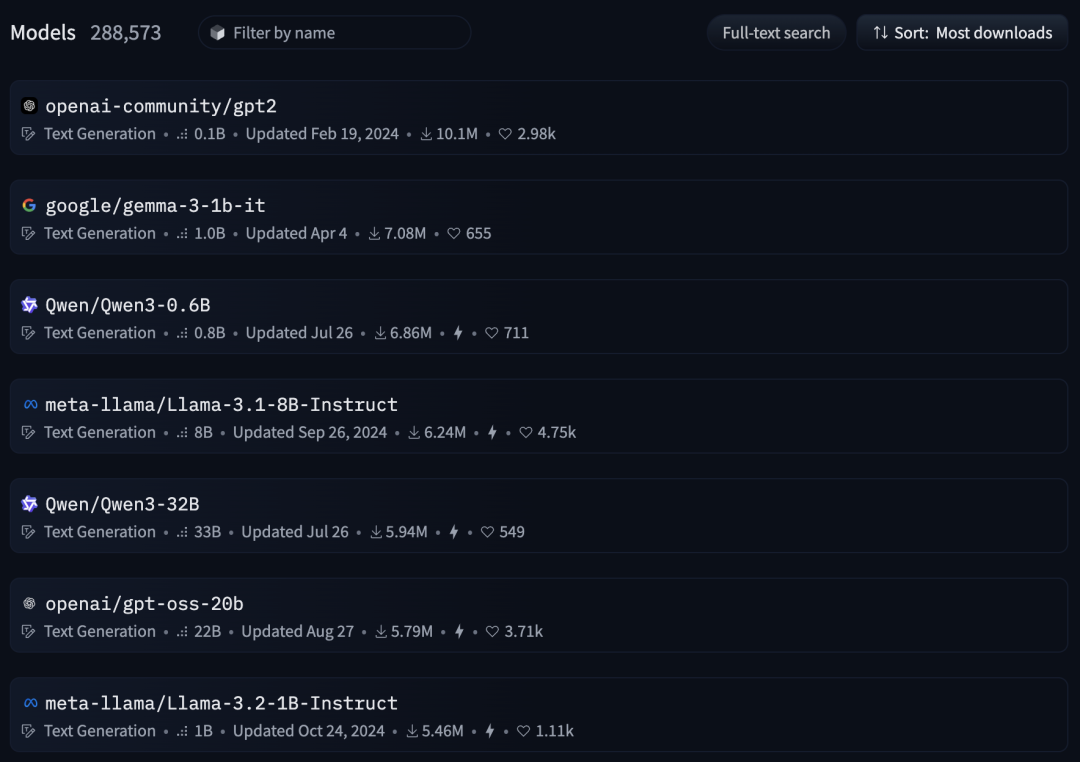This screenshot has width=1080, height=762.
Task: Select the Models heading
Action: [44, 32]
